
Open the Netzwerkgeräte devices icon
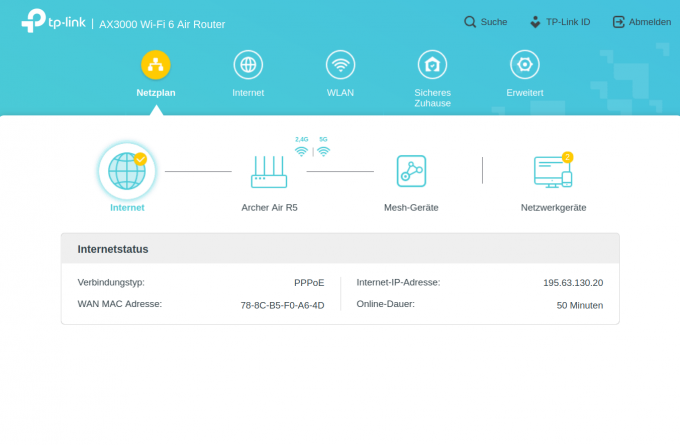coord(553,172)
